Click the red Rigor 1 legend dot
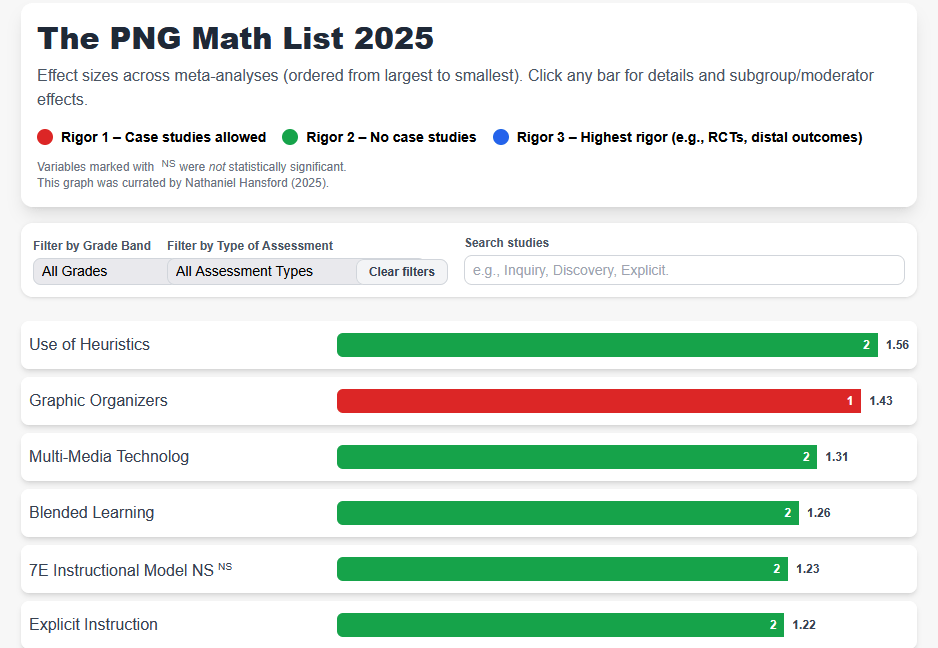This screenshot has height=648, width=938. (45, 137)
